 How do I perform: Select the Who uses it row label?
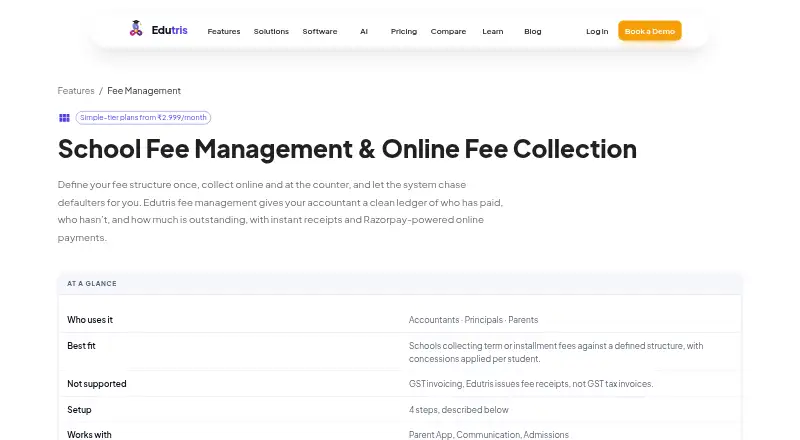coord(90,320)
